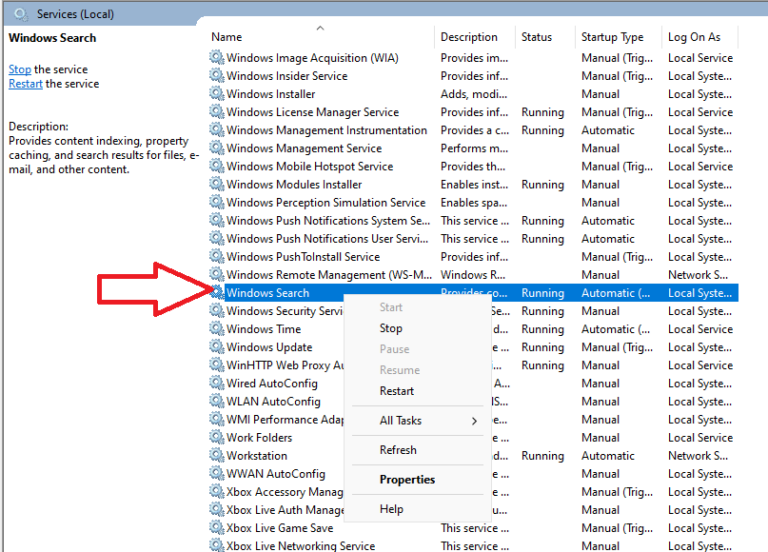The image size is (768, 552).
Task: Click gear icon beside Windows Time
Action: pyautogui.click(x=216, y=329)
